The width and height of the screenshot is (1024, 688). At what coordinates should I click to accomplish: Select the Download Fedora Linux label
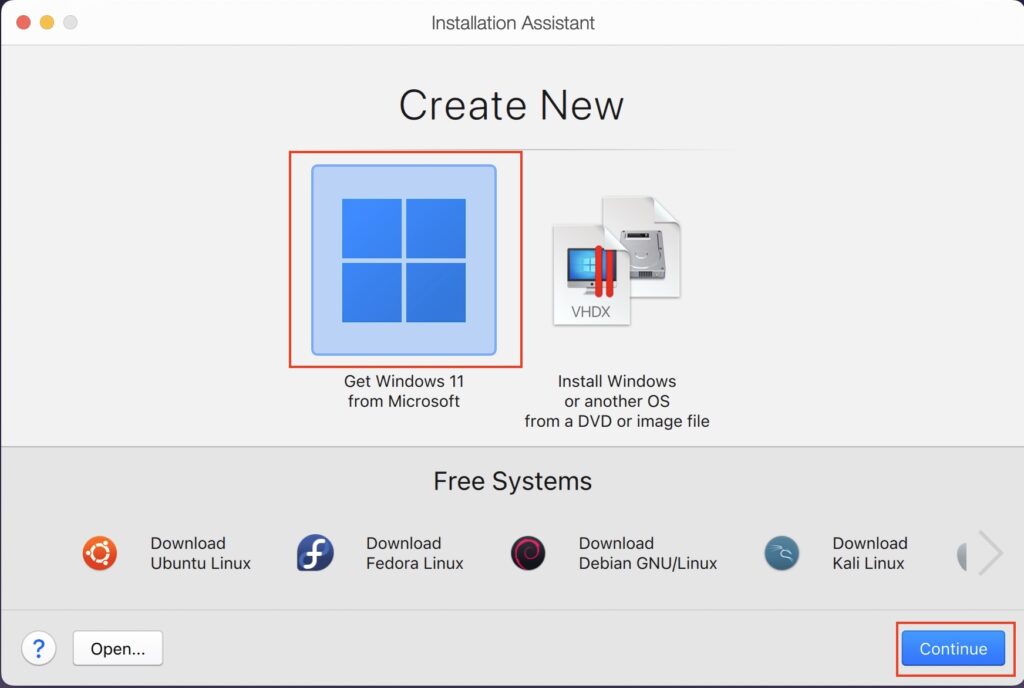pyautogui.click(x=415, y=553)
